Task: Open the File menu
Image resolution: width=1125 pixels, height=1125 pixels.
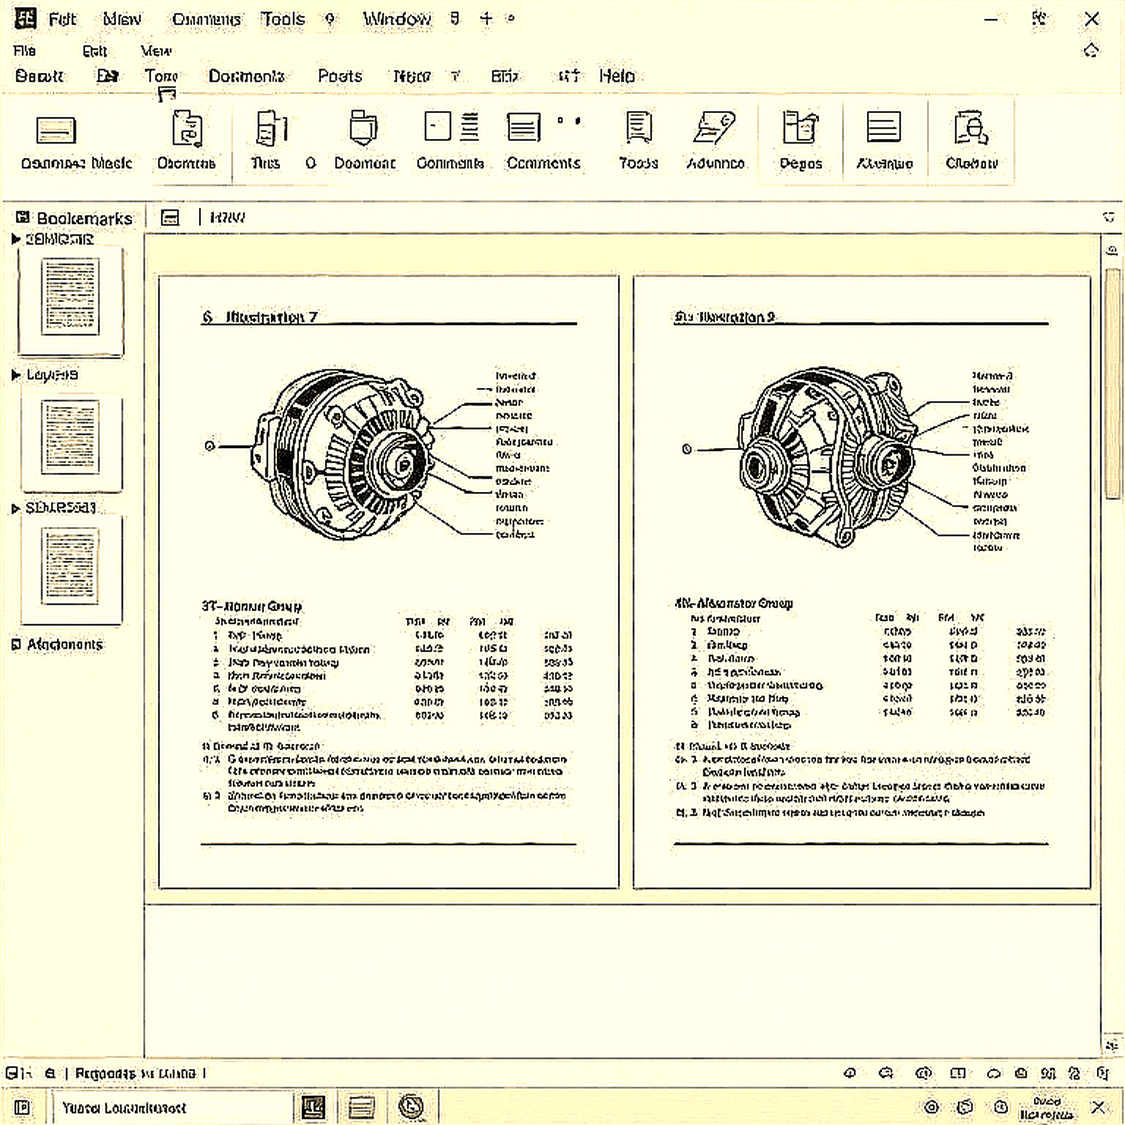Action: click(24, 51)
